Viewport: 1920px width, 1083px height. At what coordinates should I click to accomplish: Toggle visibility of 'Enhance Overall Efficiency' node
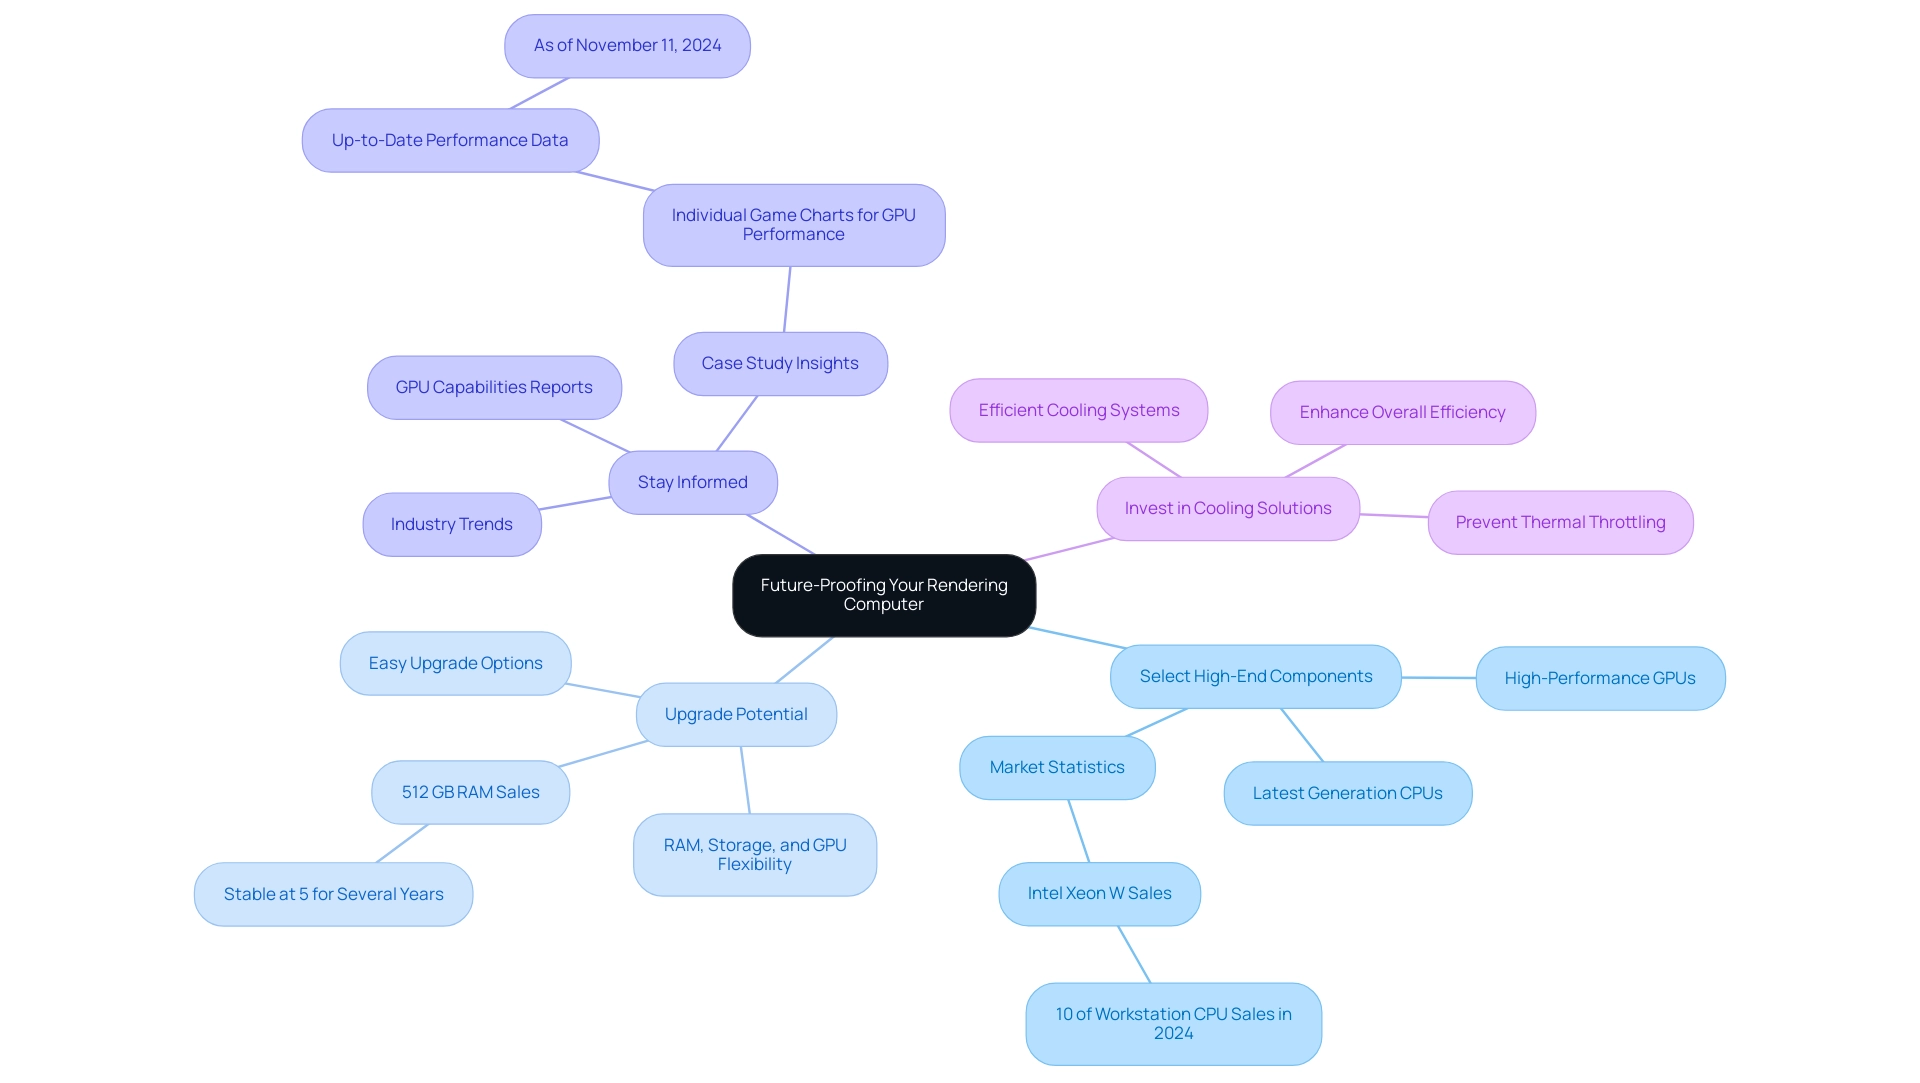point(1402,410)
